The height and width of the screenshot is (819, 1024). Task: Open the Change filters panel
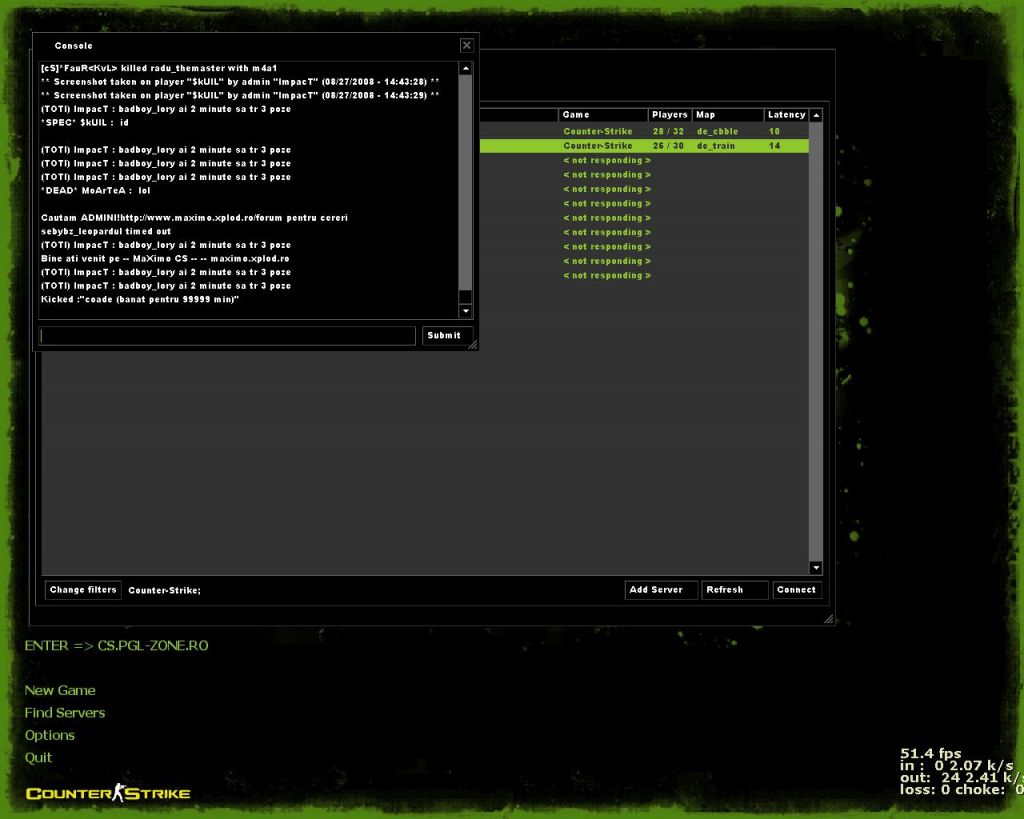click(83, 590)
